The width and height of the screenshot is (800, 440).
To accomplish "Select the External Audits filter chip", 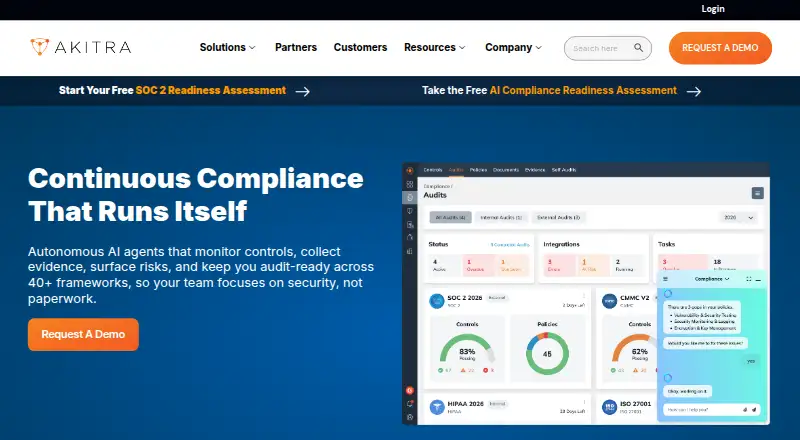I will point(559,217).
